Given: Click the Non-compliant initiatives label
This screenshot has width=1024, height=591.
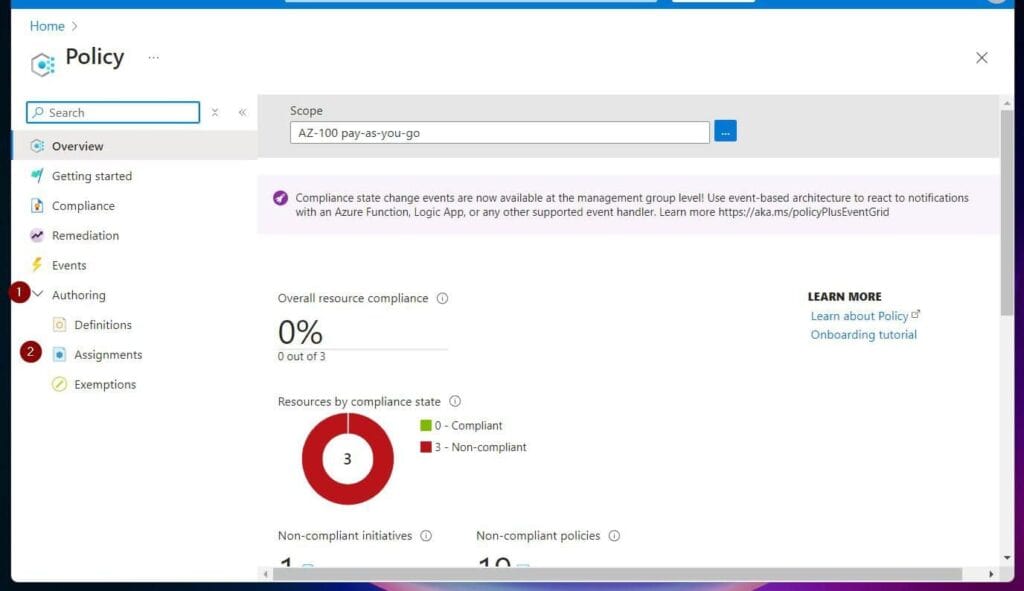Looking at the screenshot, I should coord(345,535).
